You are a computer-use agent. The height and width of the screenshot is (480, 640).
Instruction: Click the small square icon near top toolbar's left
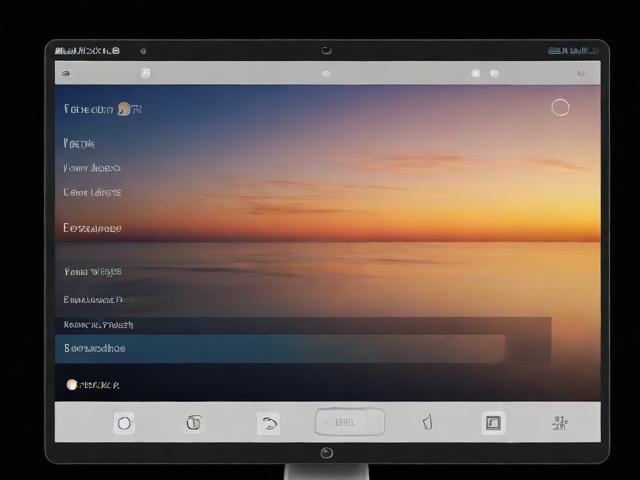coord(145,73)
